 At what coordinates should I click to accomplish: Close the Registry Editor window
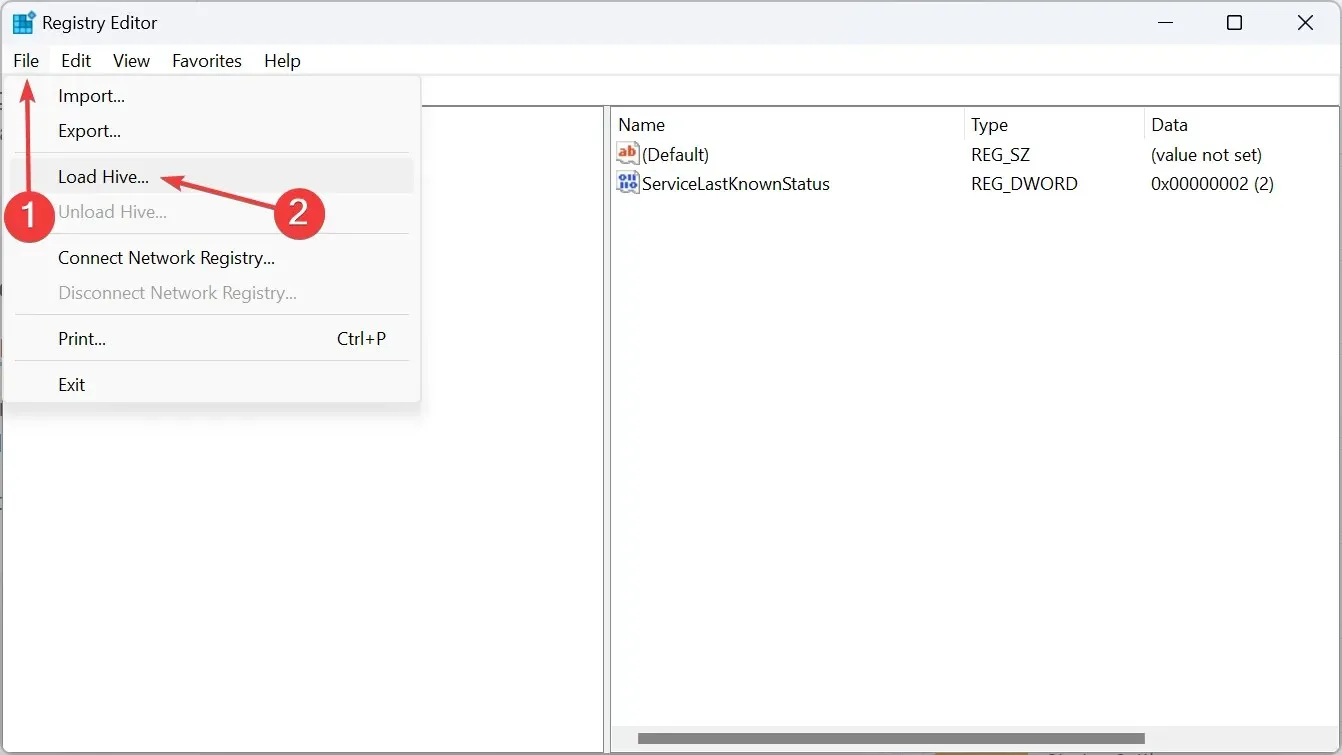1305,23
